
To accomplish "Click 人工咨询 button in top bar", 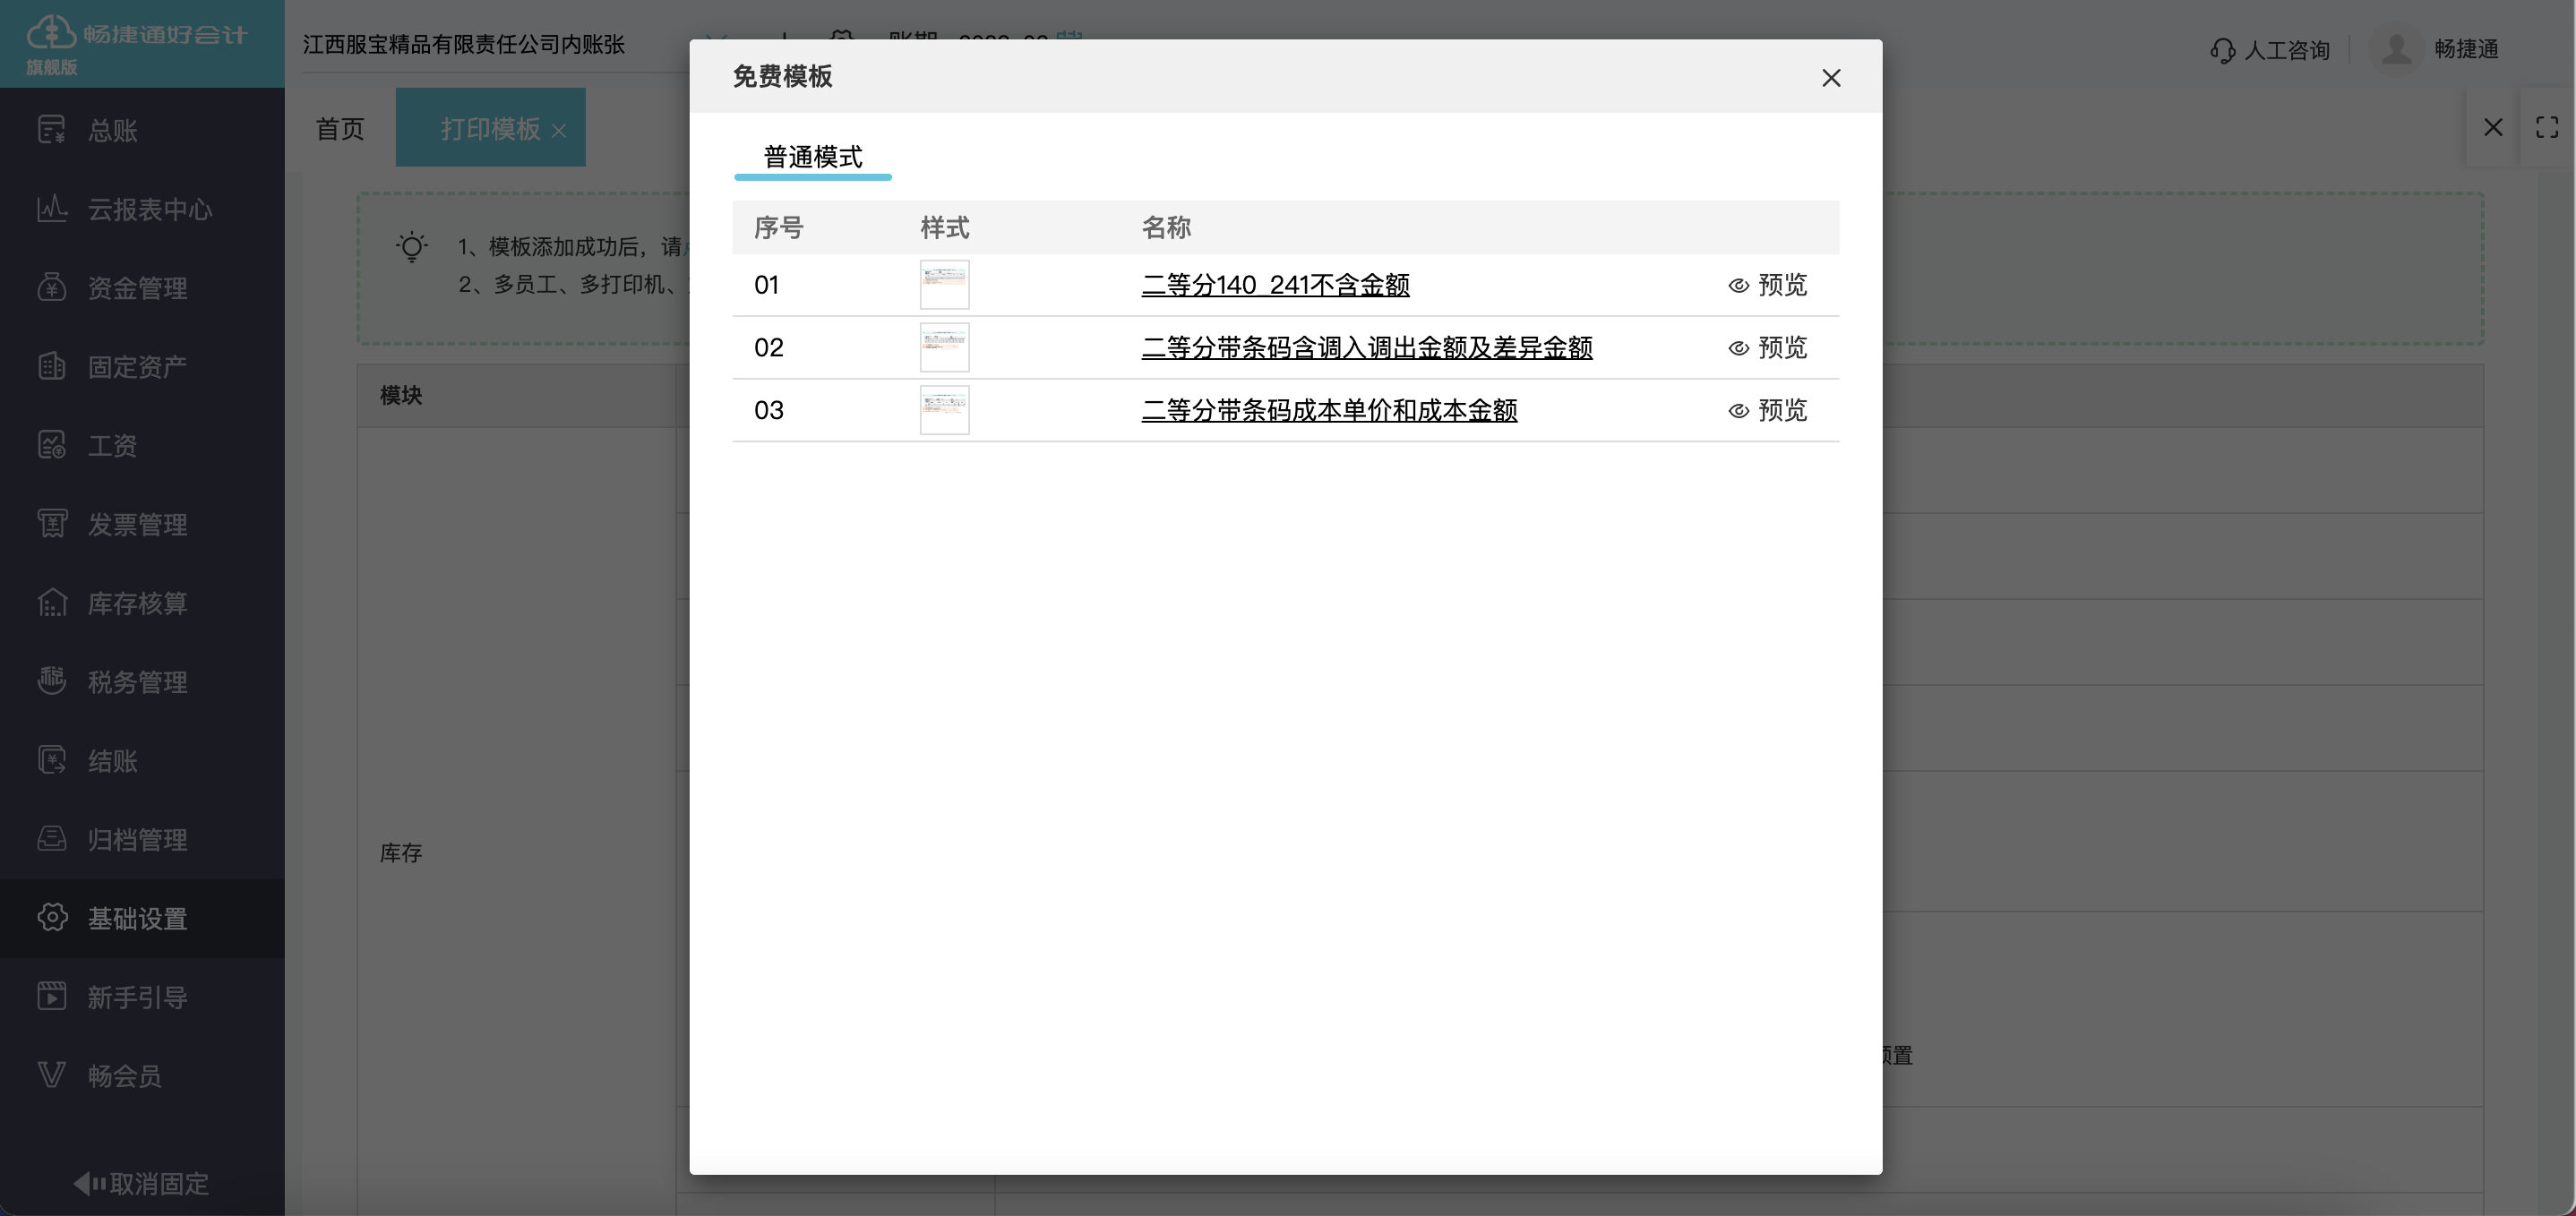I will click(x=2269, y=49).
